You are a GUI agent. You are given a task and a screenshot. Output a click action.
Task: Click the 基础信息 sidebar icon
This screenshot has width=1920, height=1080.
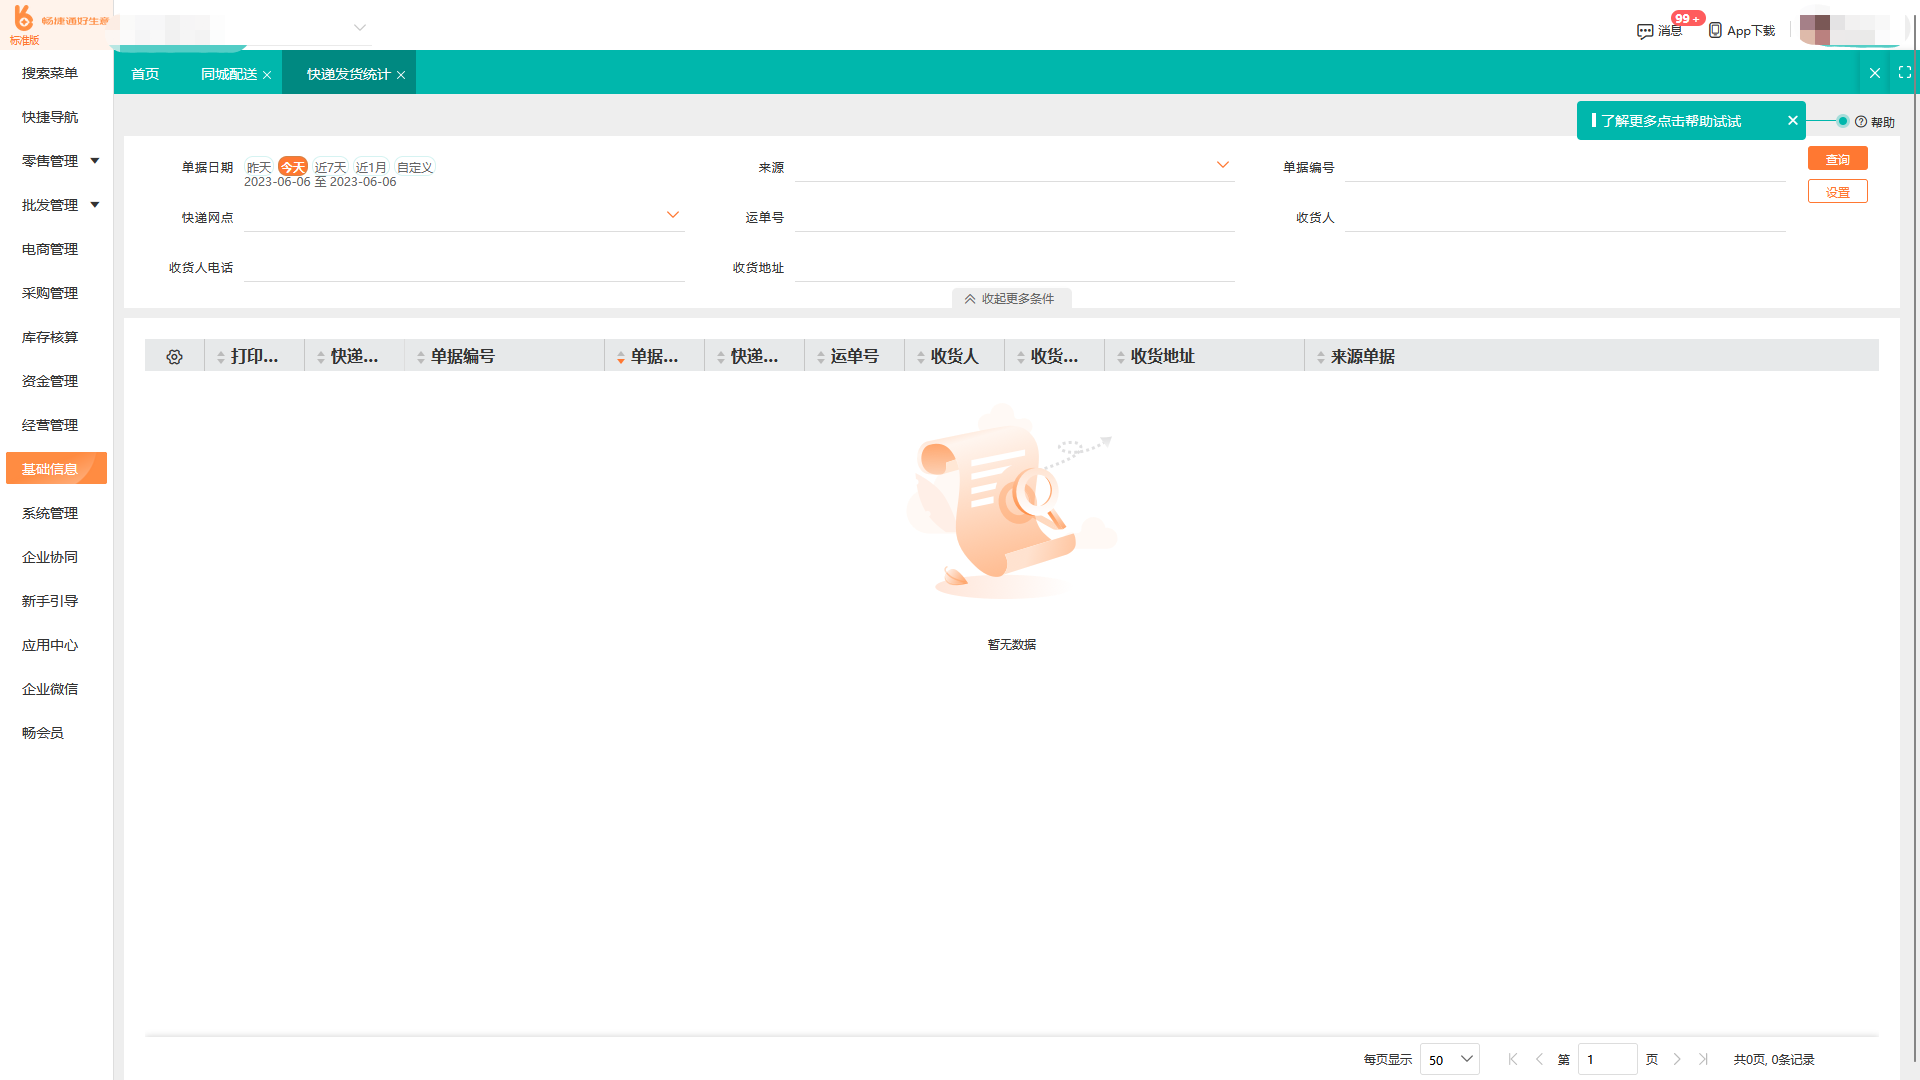click(x=51, y=468)
